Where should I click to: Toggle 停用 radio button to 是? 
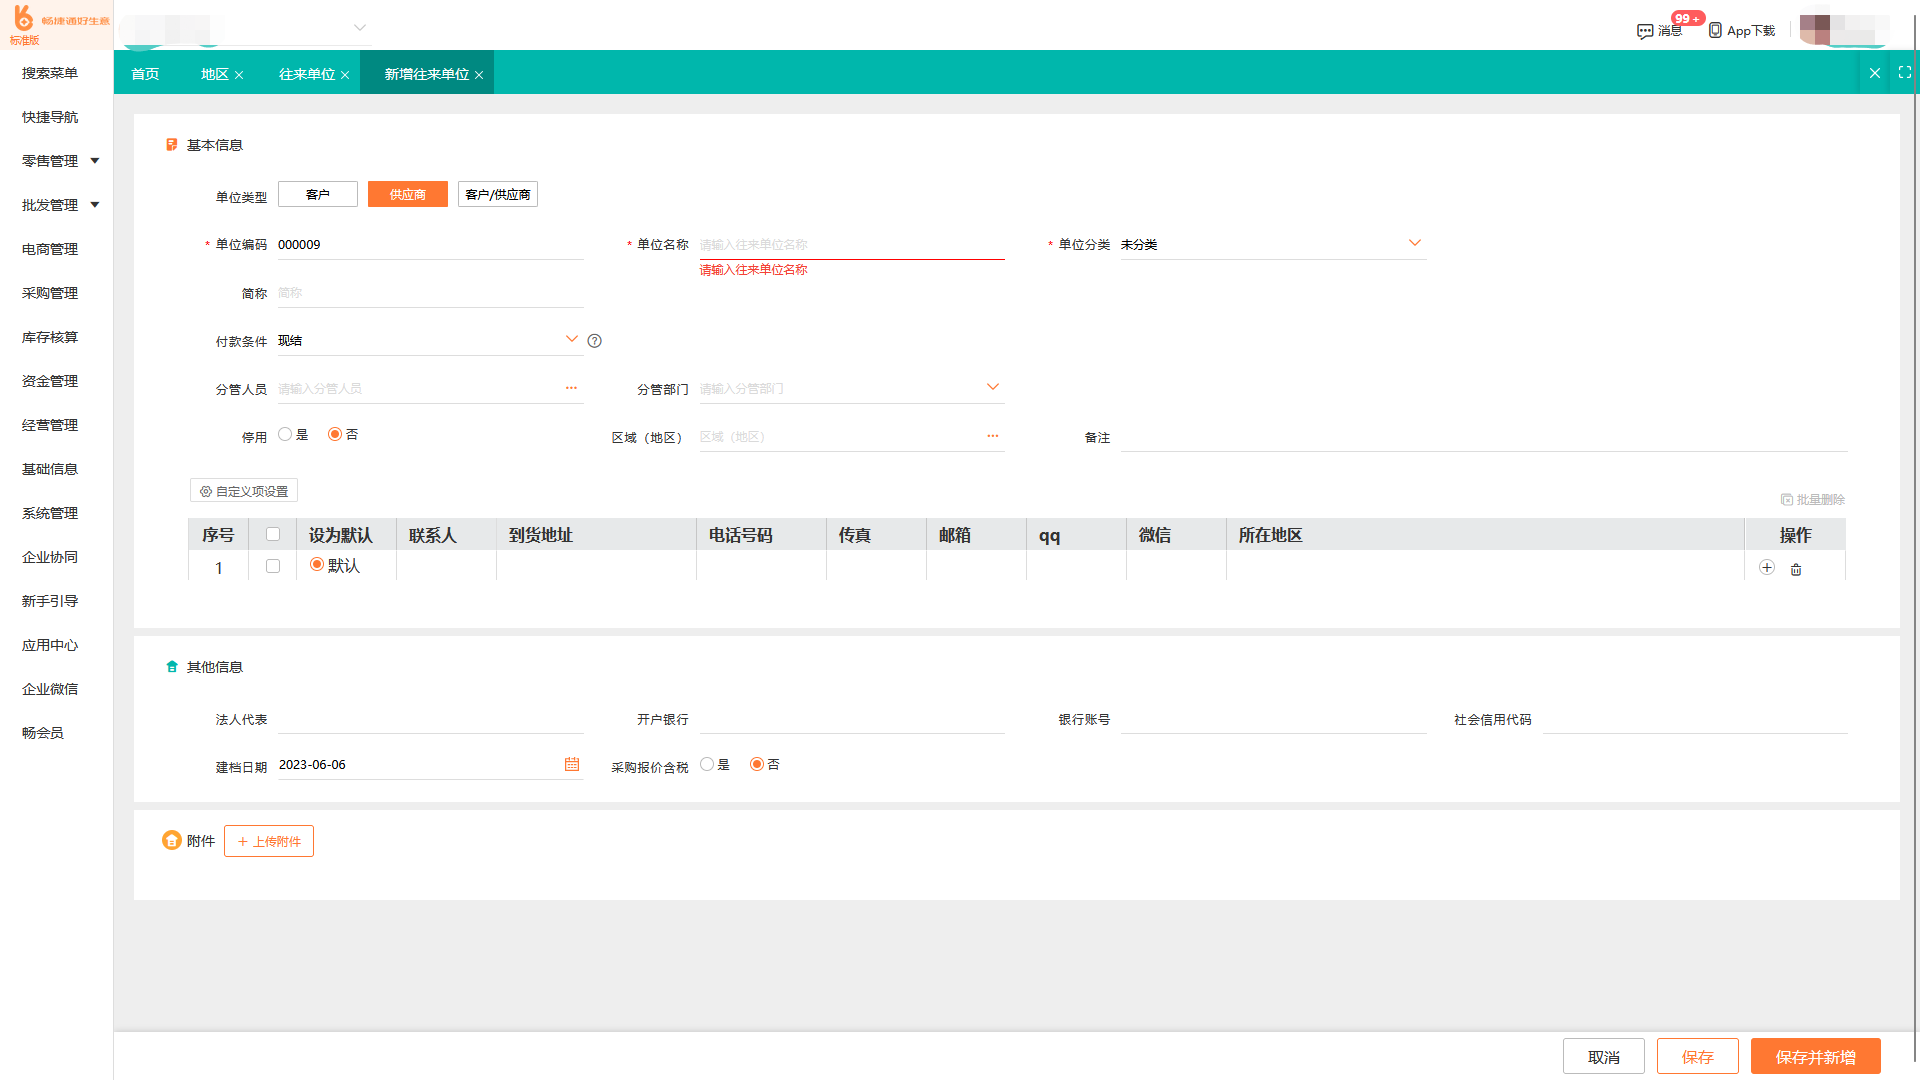pos(285,434)
